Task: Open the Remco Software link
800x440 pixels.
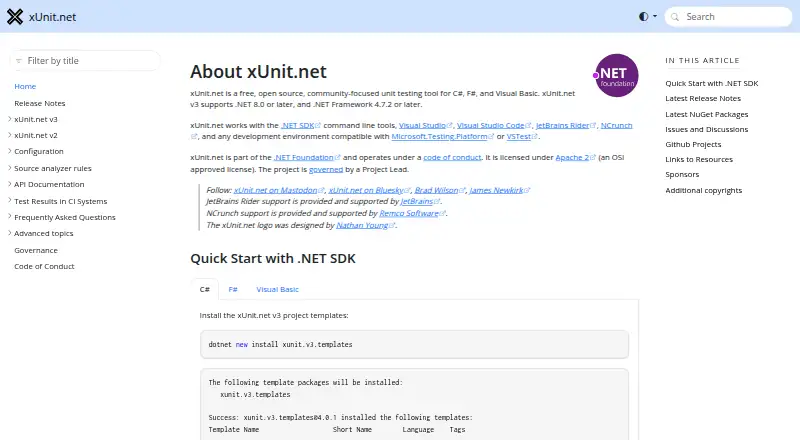Action: (412, 213)
